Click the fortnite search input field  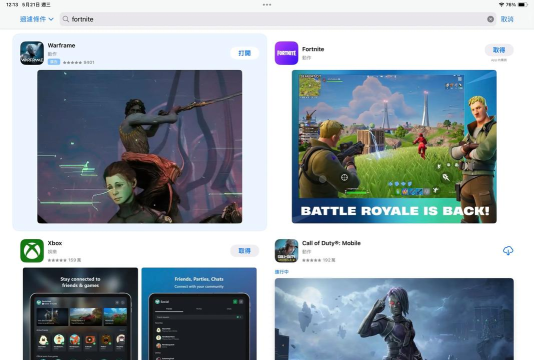278,19
